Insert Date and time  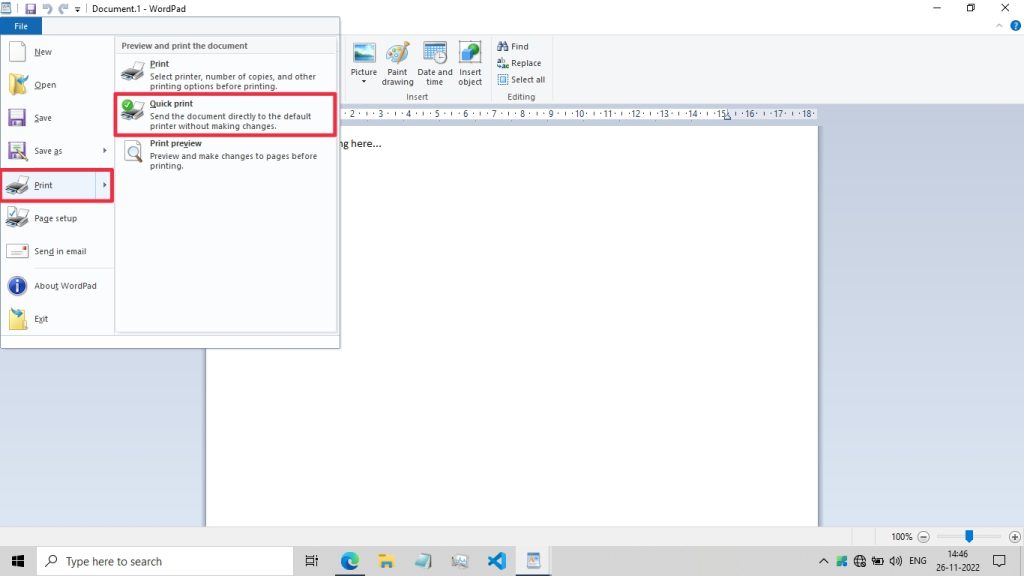(x=434, y=63)
